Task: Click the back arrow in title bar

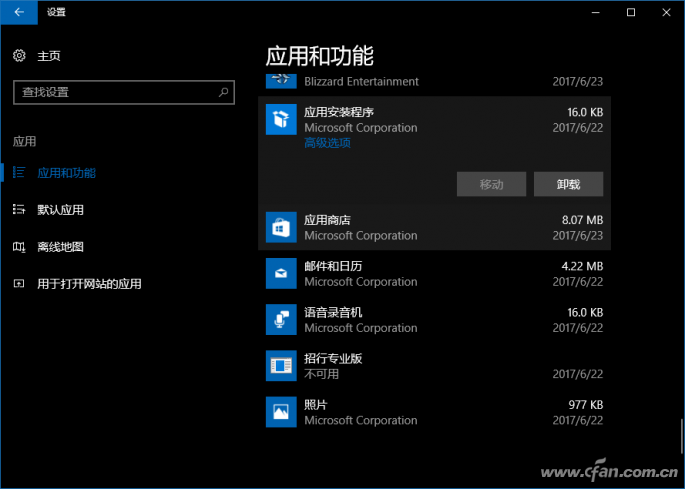Action: [19, 12]
